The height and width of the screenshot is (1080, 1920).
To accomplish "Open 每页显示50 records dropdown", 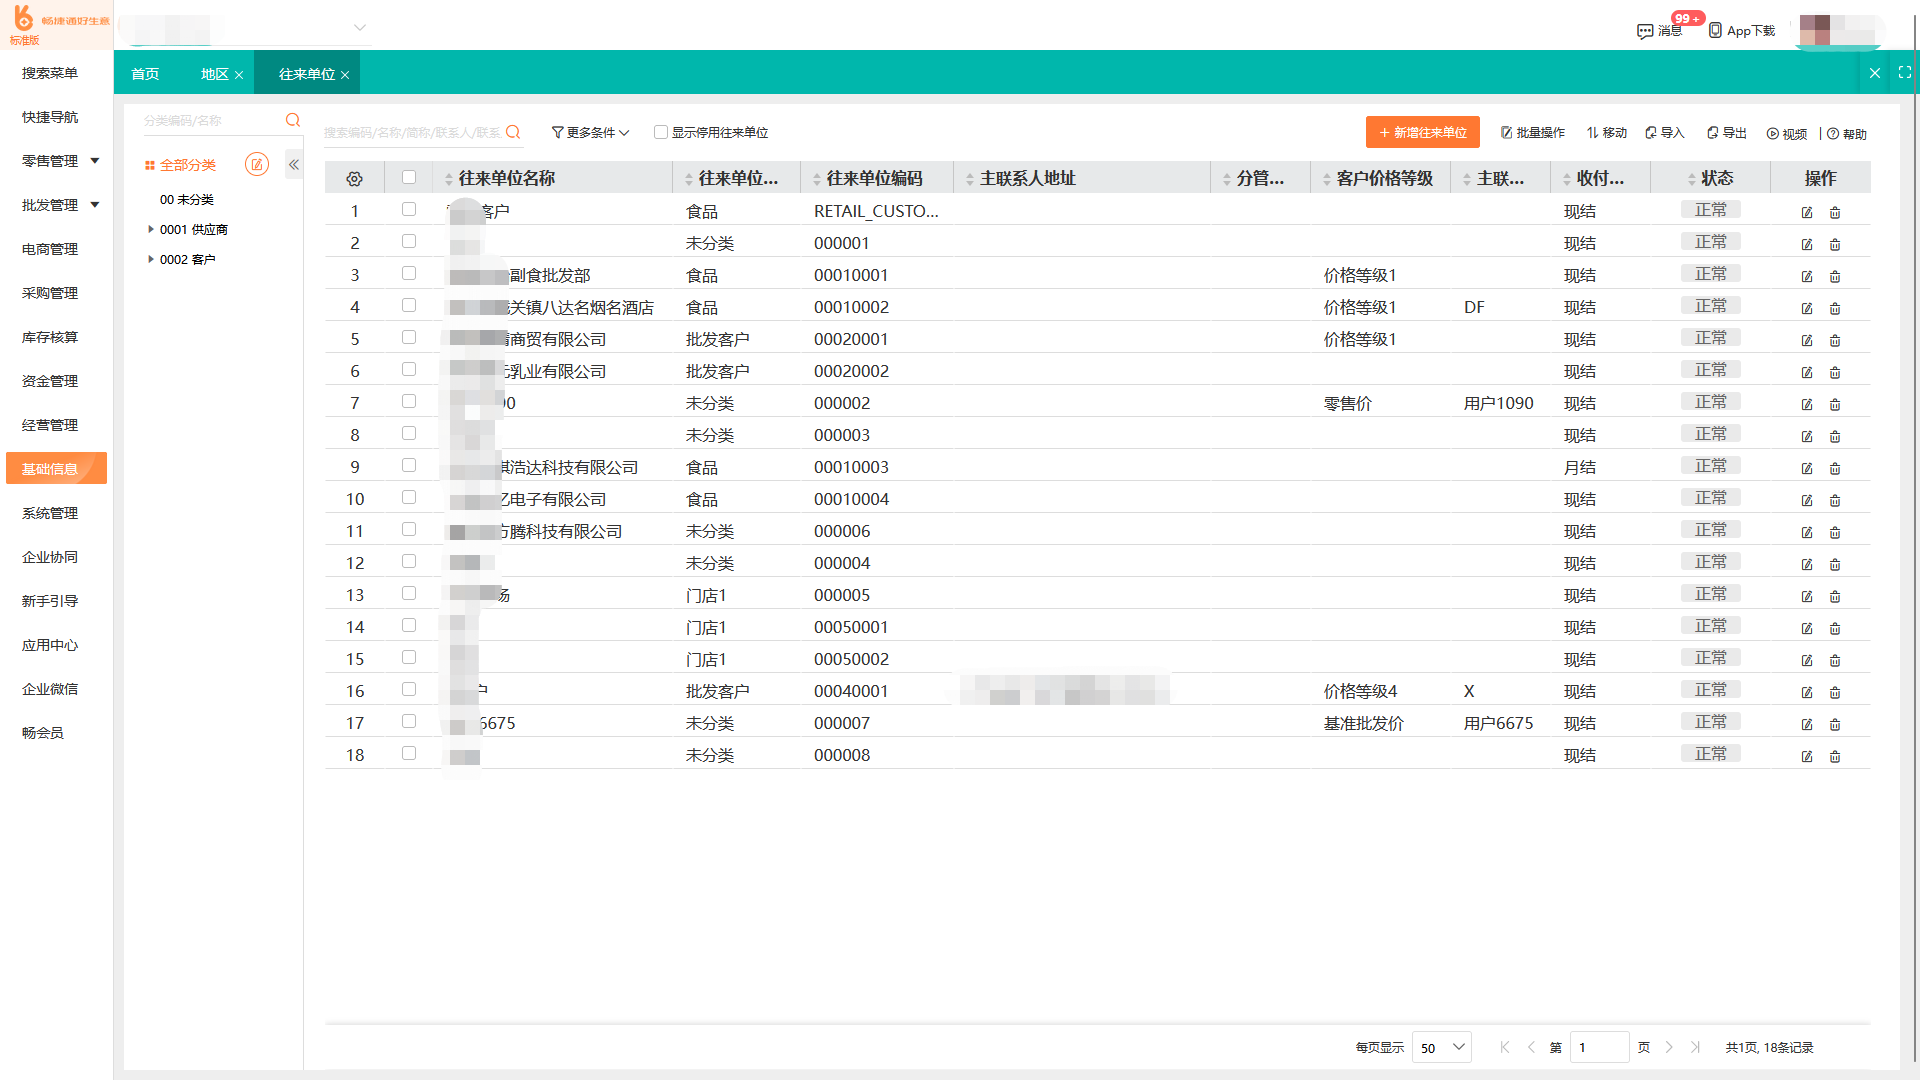I will [1440, 1047].
